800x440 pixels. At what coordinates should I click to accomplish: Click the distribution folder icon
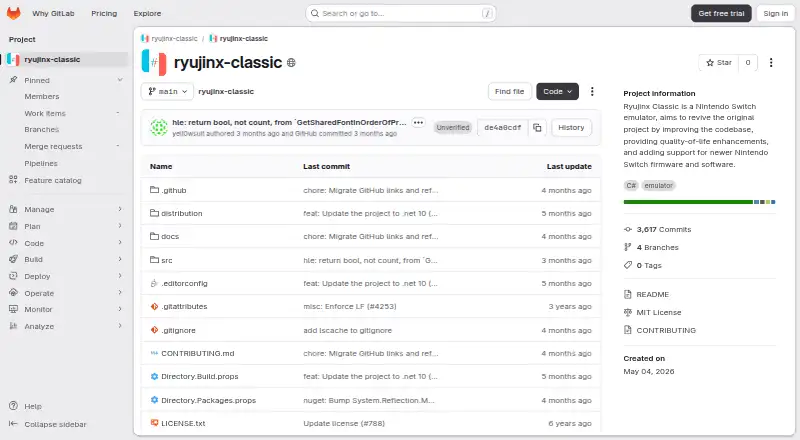154,213
